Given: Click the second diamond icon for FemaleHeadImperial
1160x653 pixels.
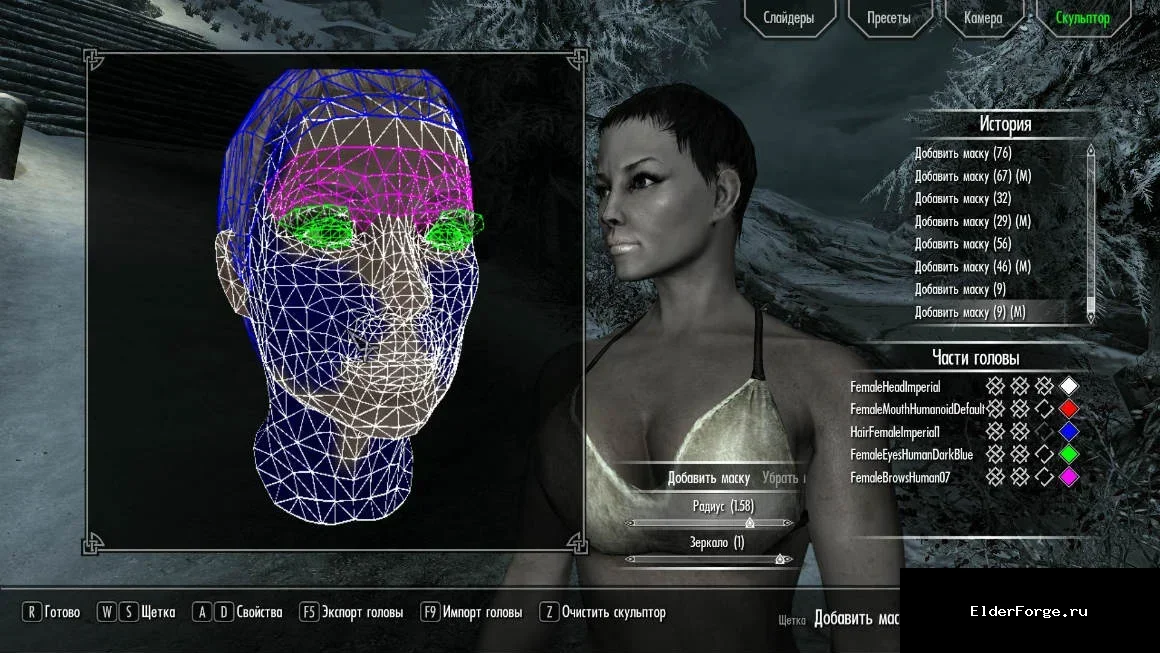Looking at the screenshot, I should 1019,386.
